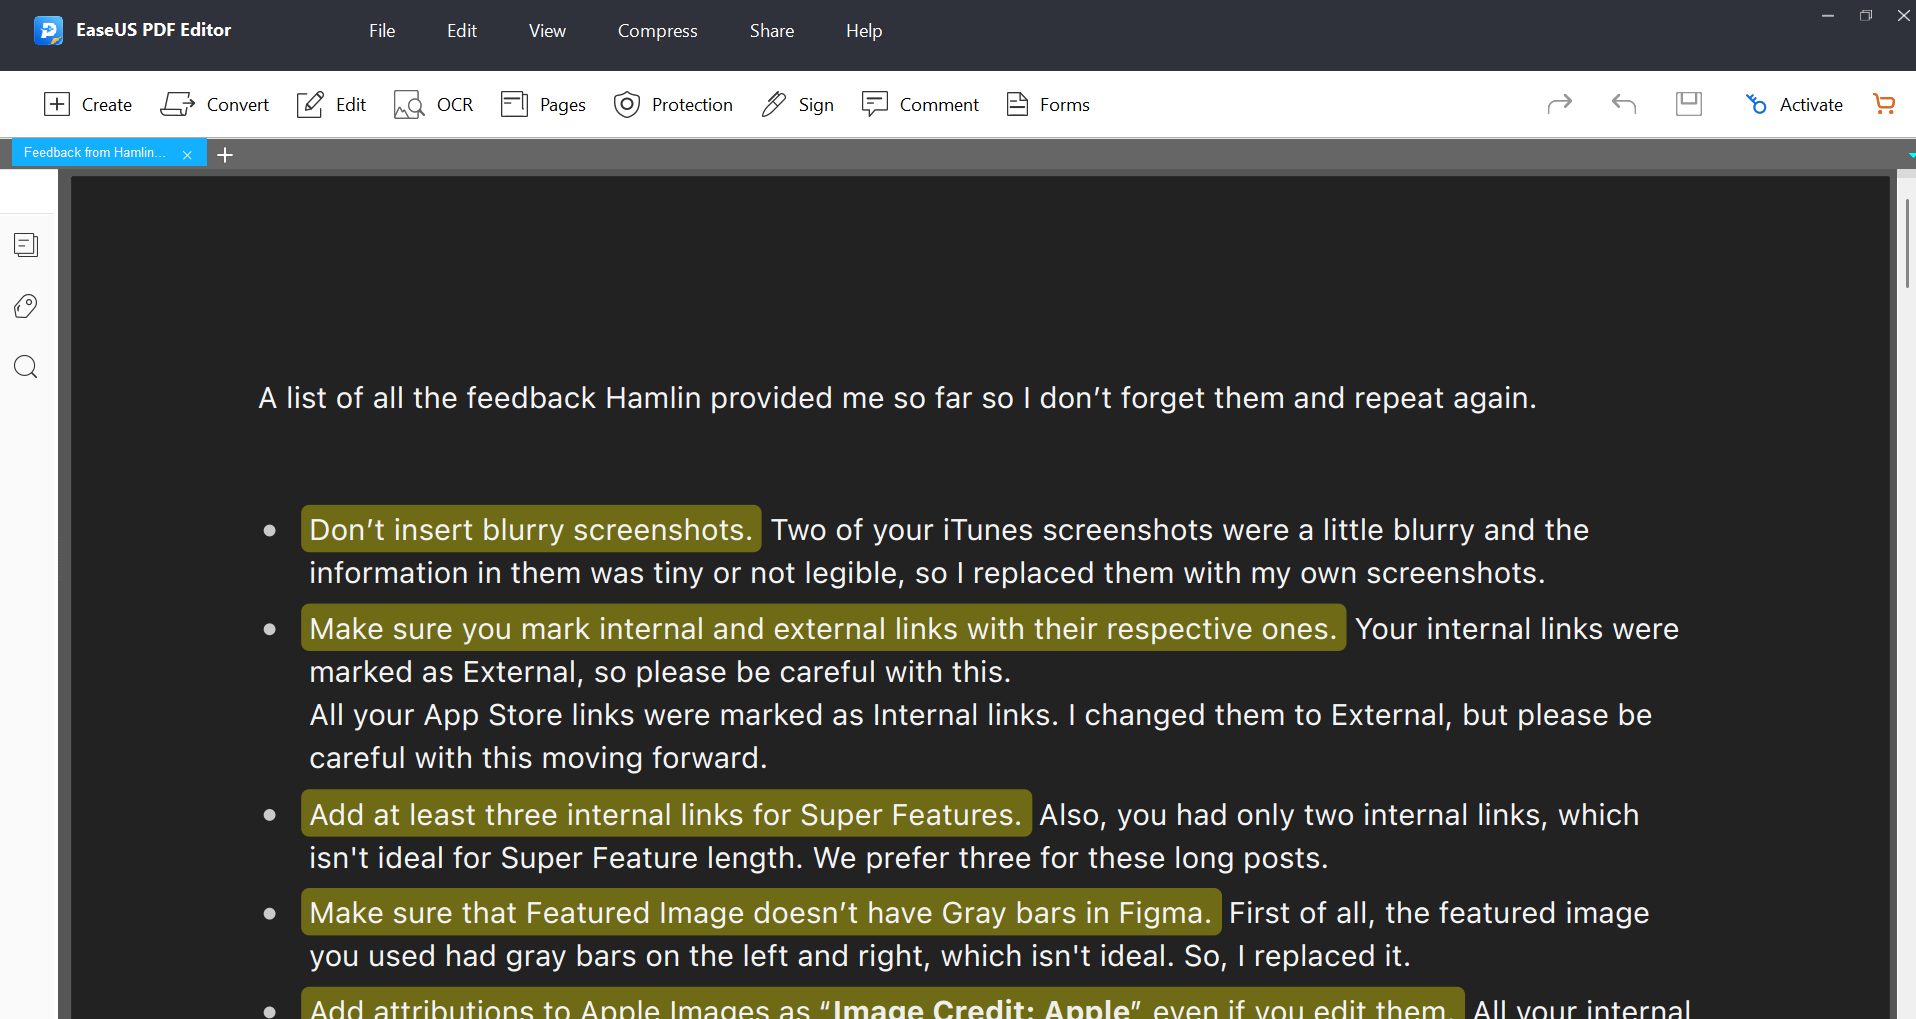The height and width of the screenshot is (1019, 1916).
Task: Click the Activate button
Action: coord(1794,104)
